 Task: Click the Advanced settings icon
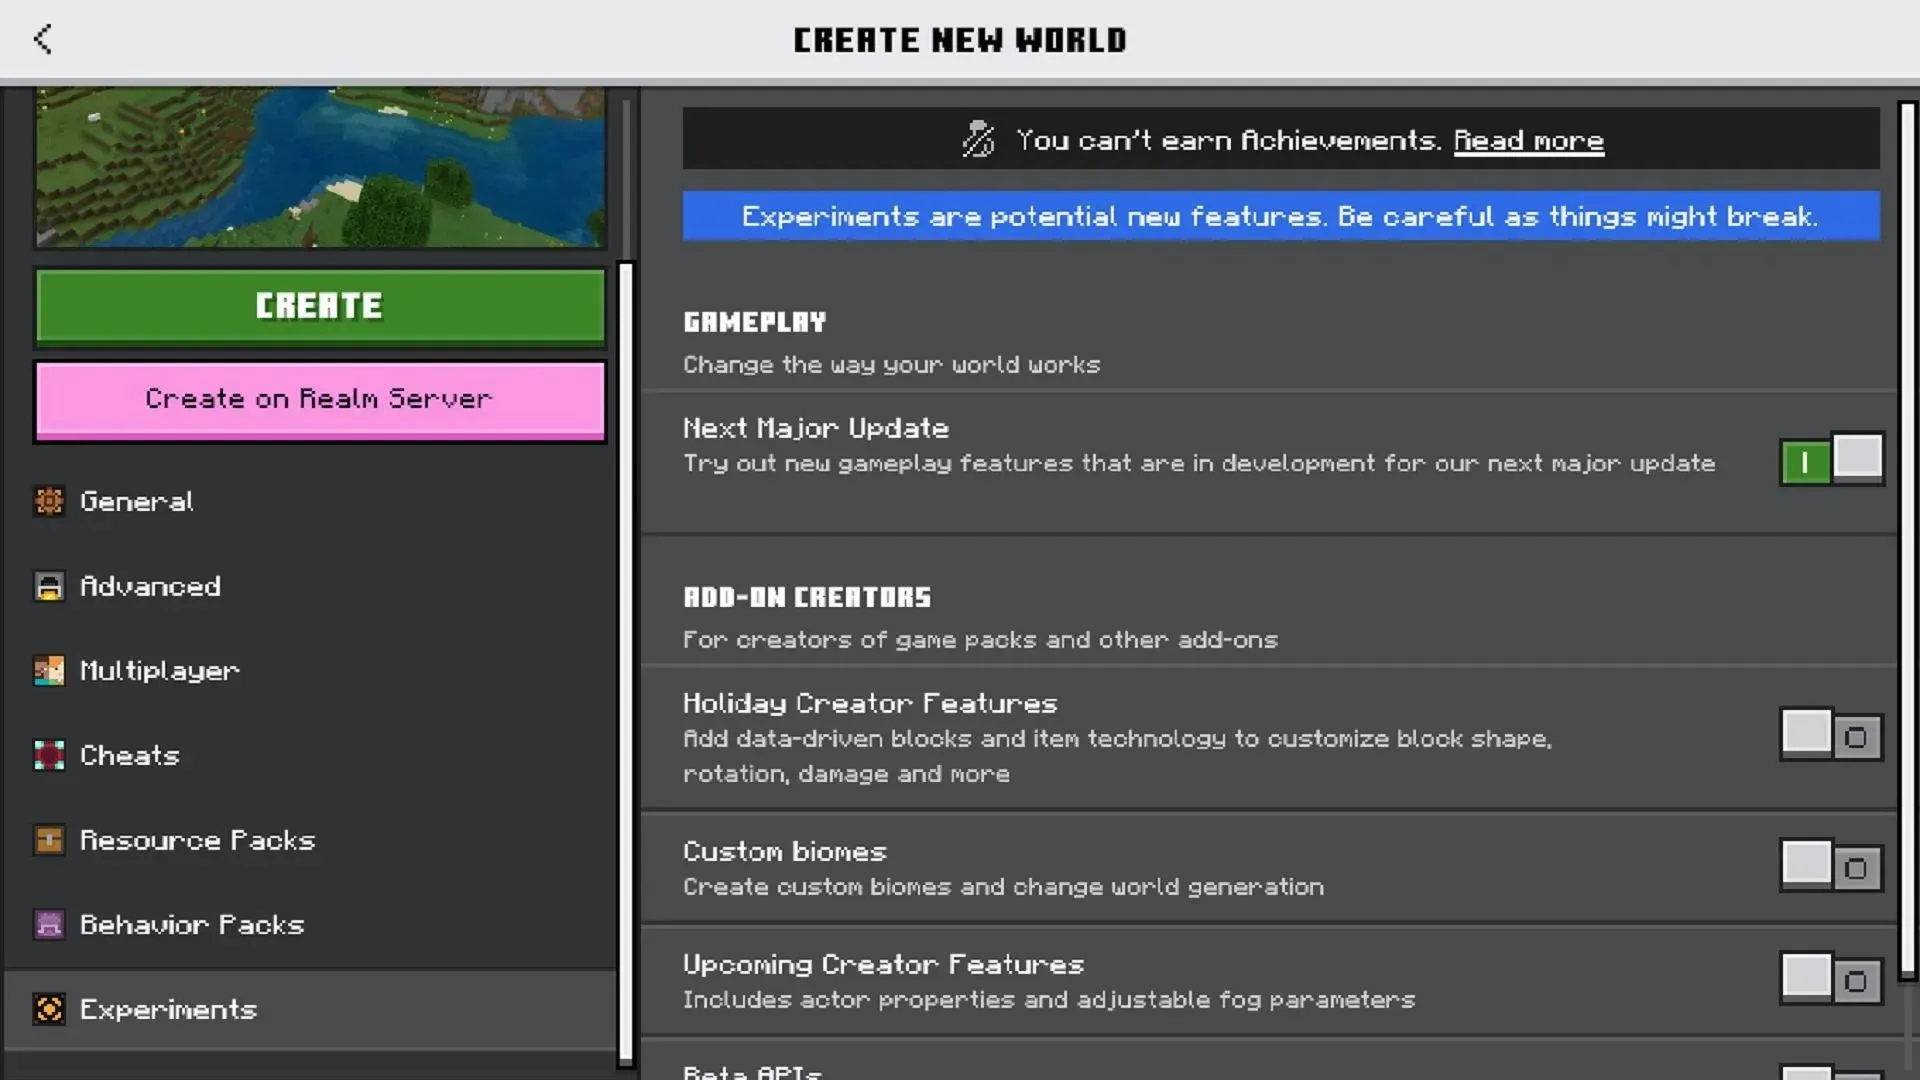click(x=49, y=584)
